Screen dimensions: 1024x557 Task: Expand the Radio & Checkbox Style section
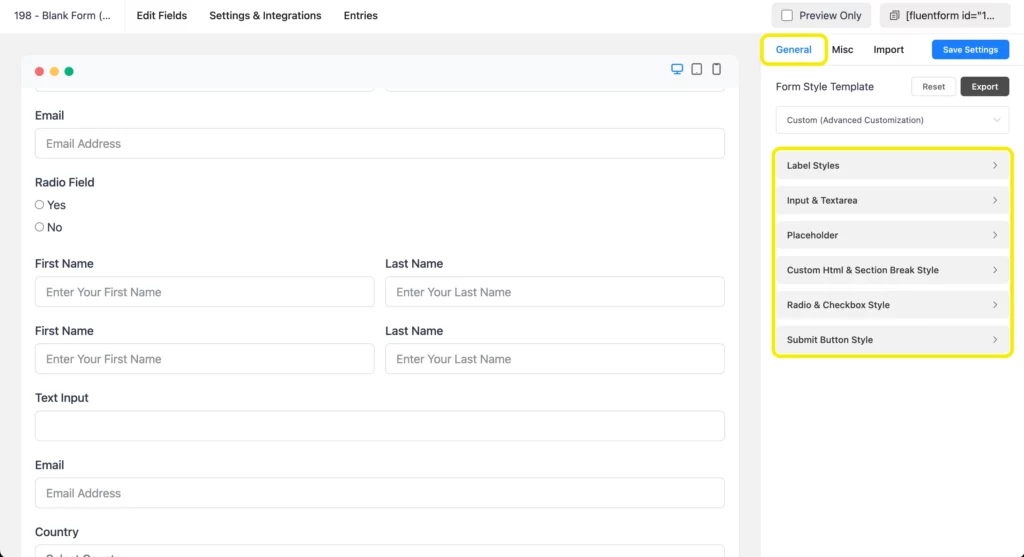click(x=892, y=305)
